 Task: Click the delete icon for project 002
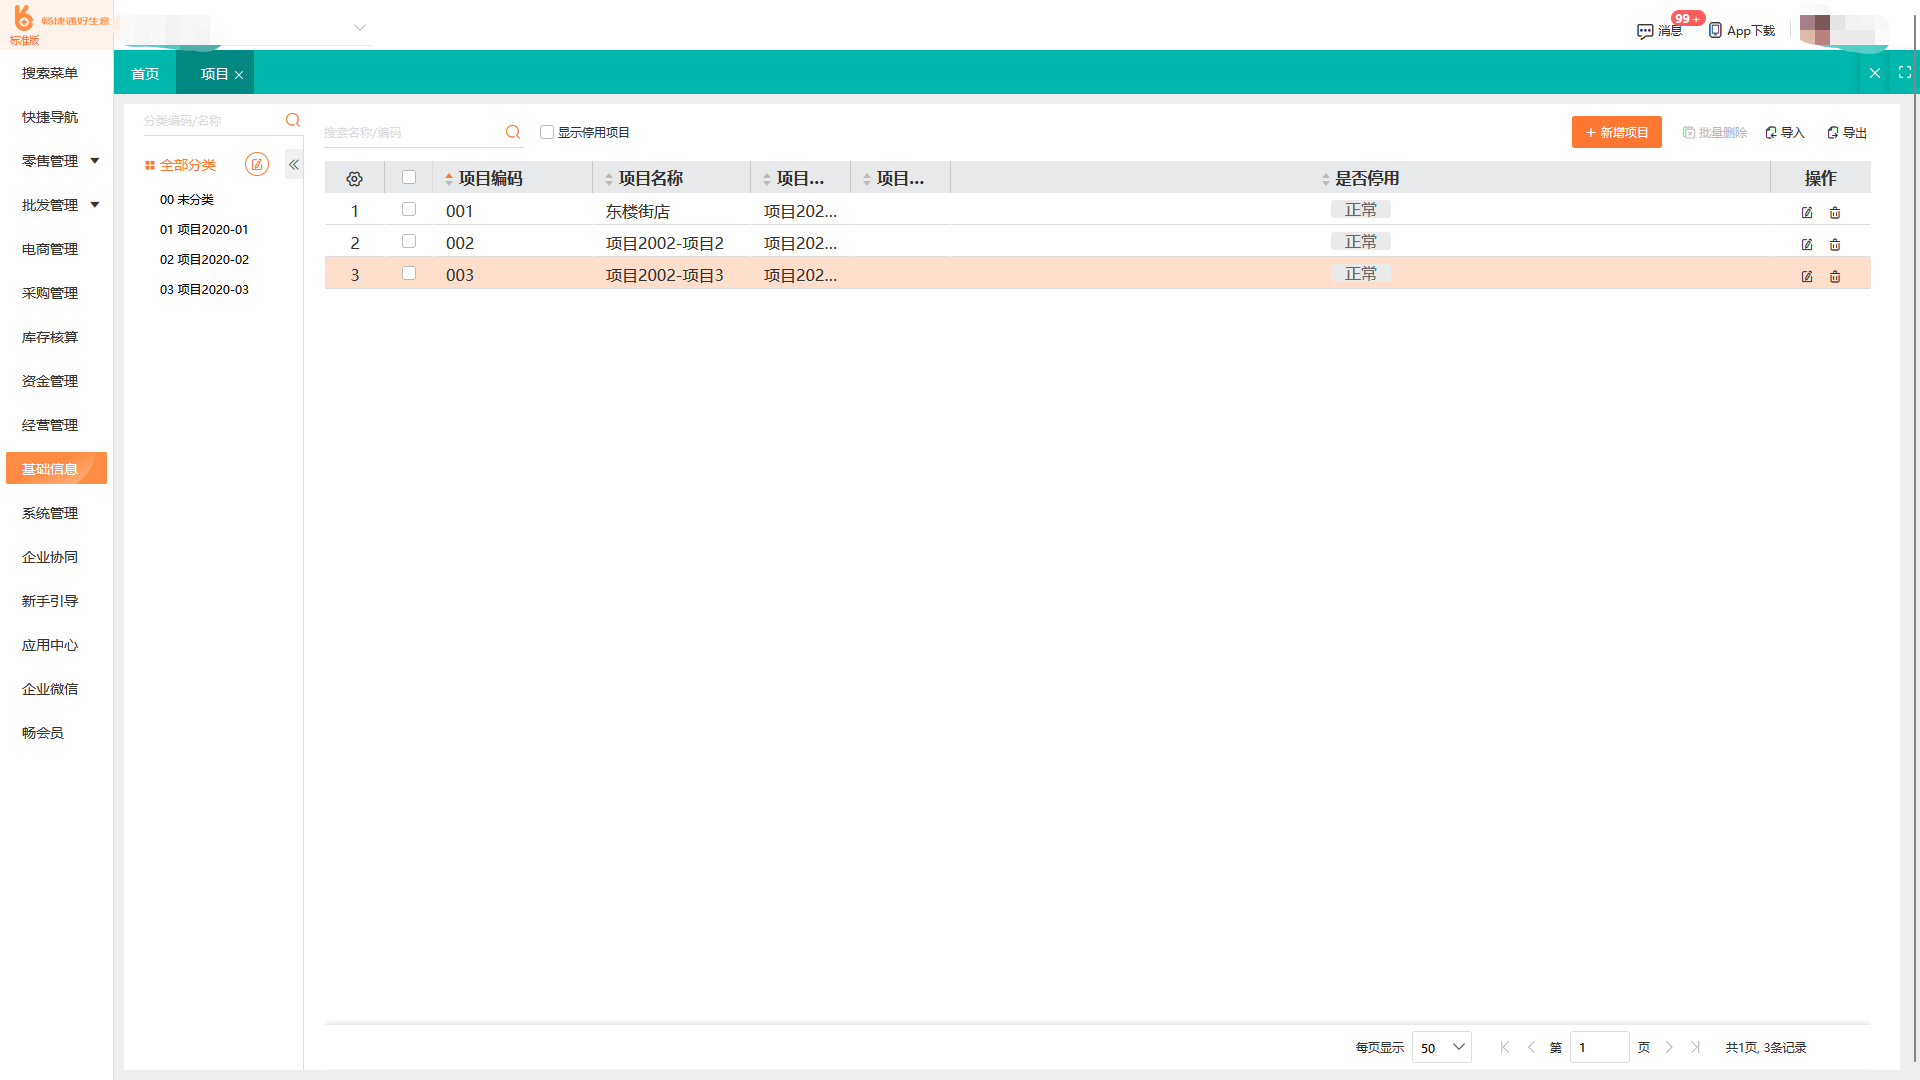tap(1836, 241)
